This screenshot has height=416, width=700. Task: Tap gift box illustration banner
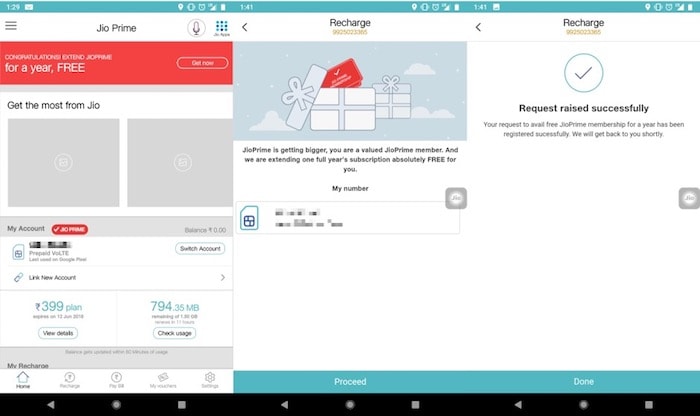[x=350, y=92]
